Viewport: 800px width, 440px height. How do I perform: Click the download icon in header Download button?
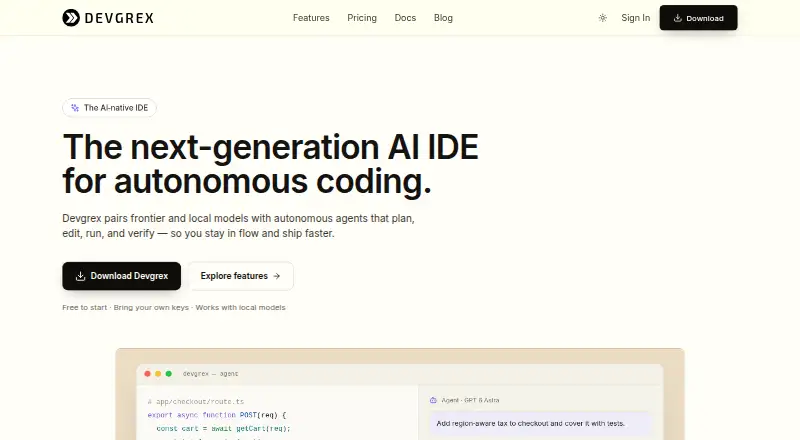coord(678,18)
